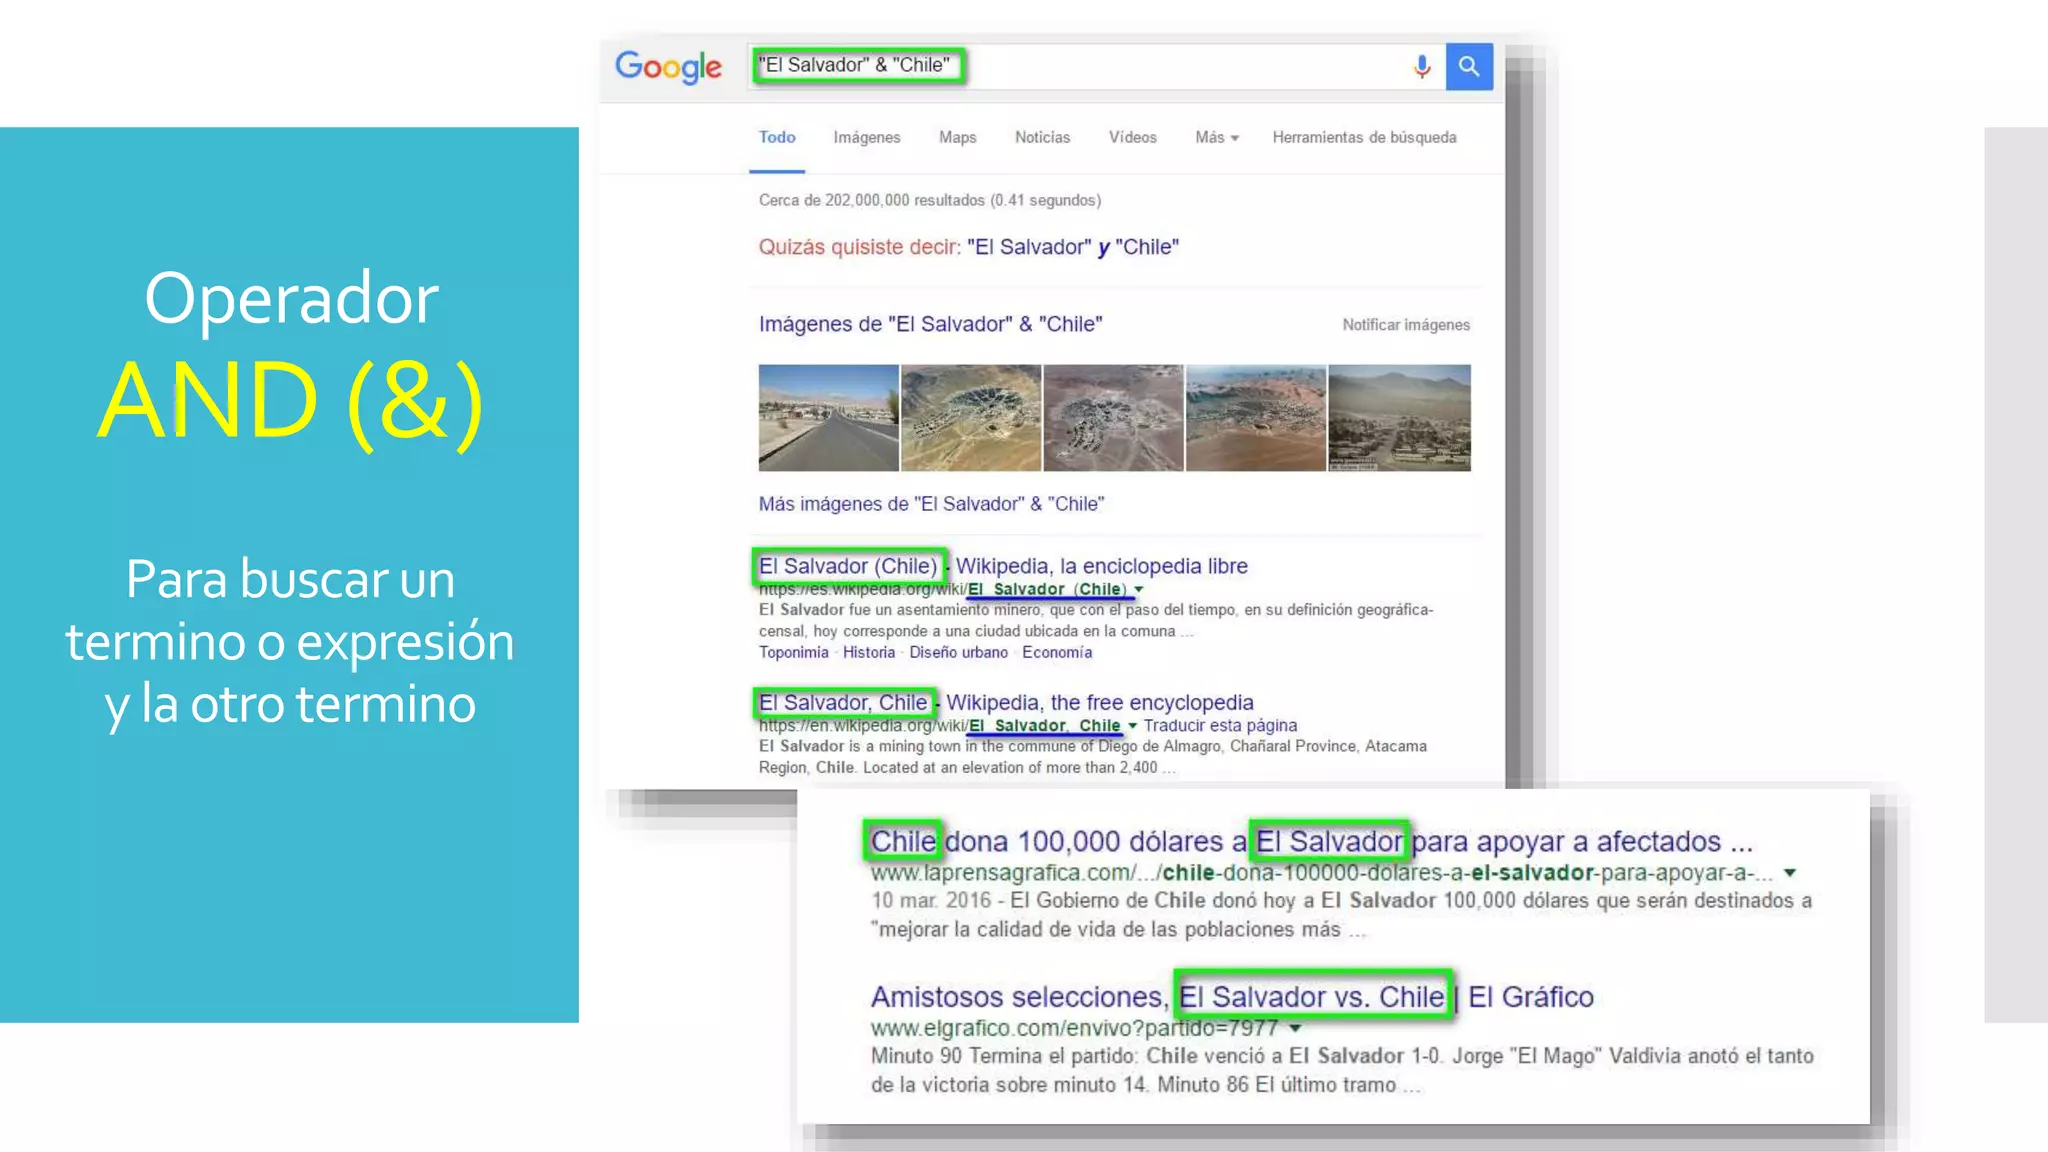Screen dimensions: 2048x1152
Task: Expand the Más dropdown menu
Action: (1216, 137)
